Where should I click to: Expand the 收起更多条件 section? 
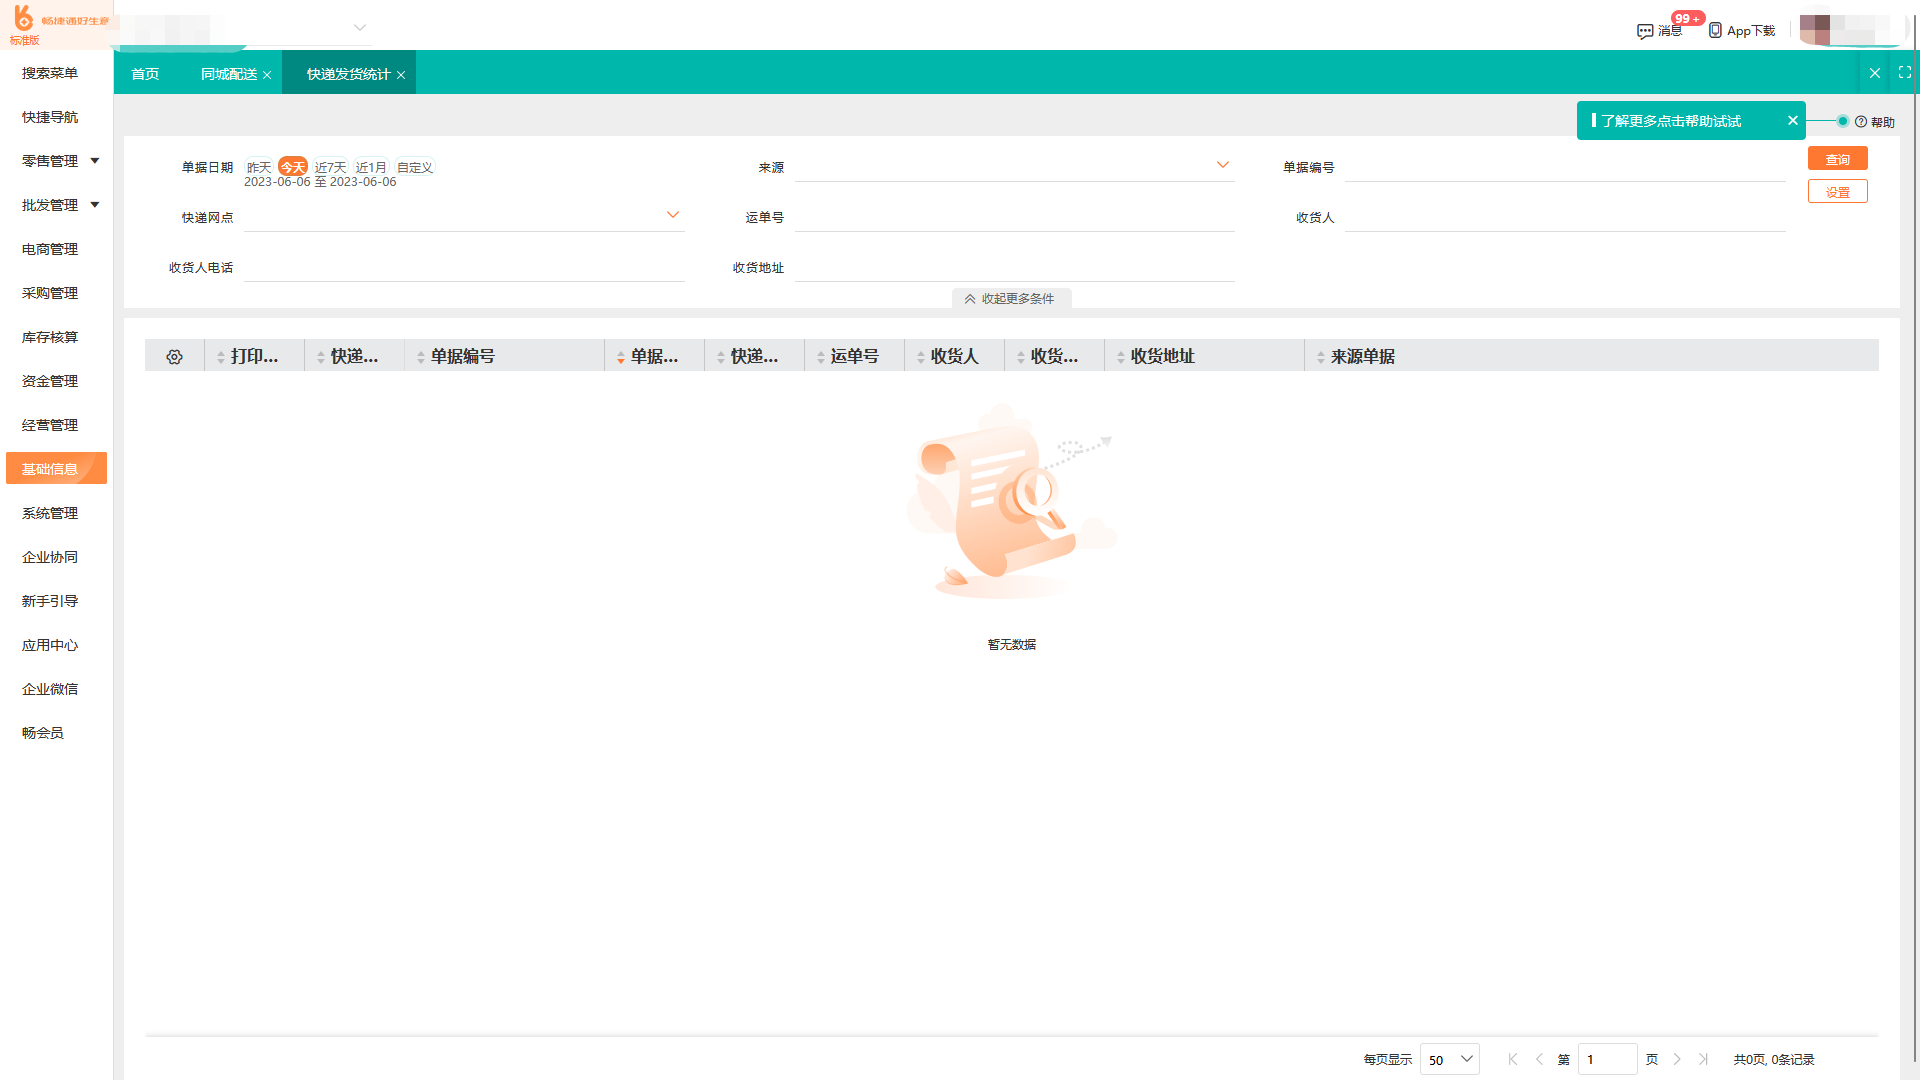(x=1009, y=299)
